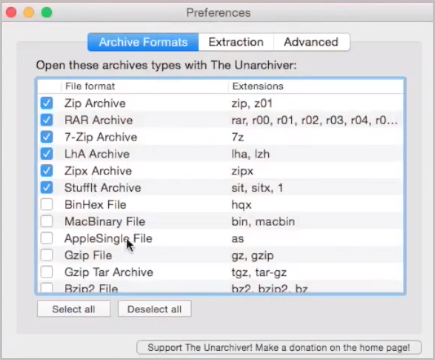Select the Zip Archive row label

click(95, 103)
